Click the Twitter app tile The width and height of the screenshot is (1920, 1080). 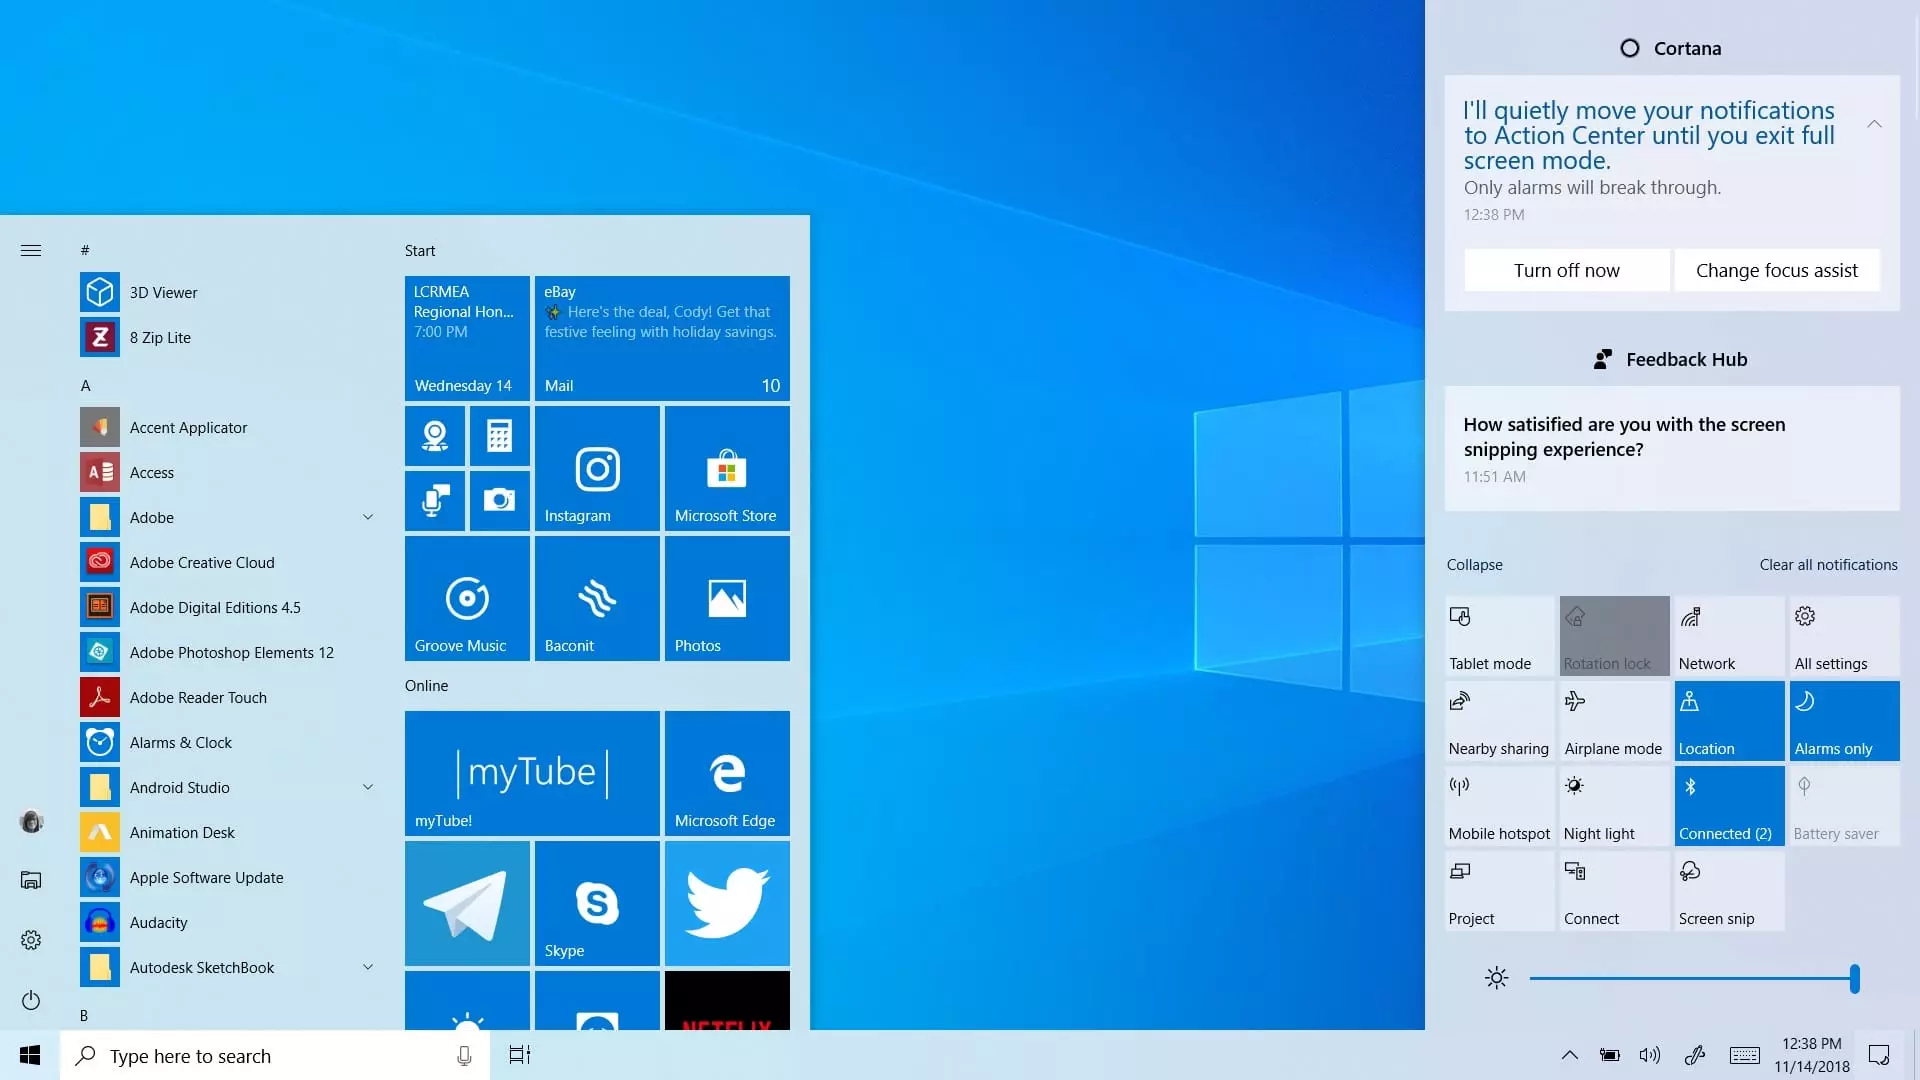point(727,903)
